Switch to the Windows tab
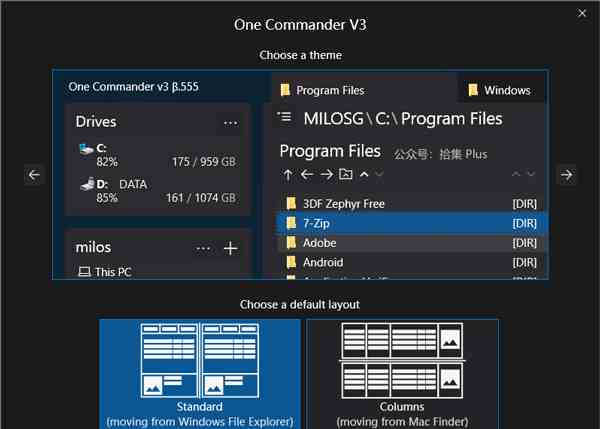This screenshot has width=600, height=429. point(498,90)
